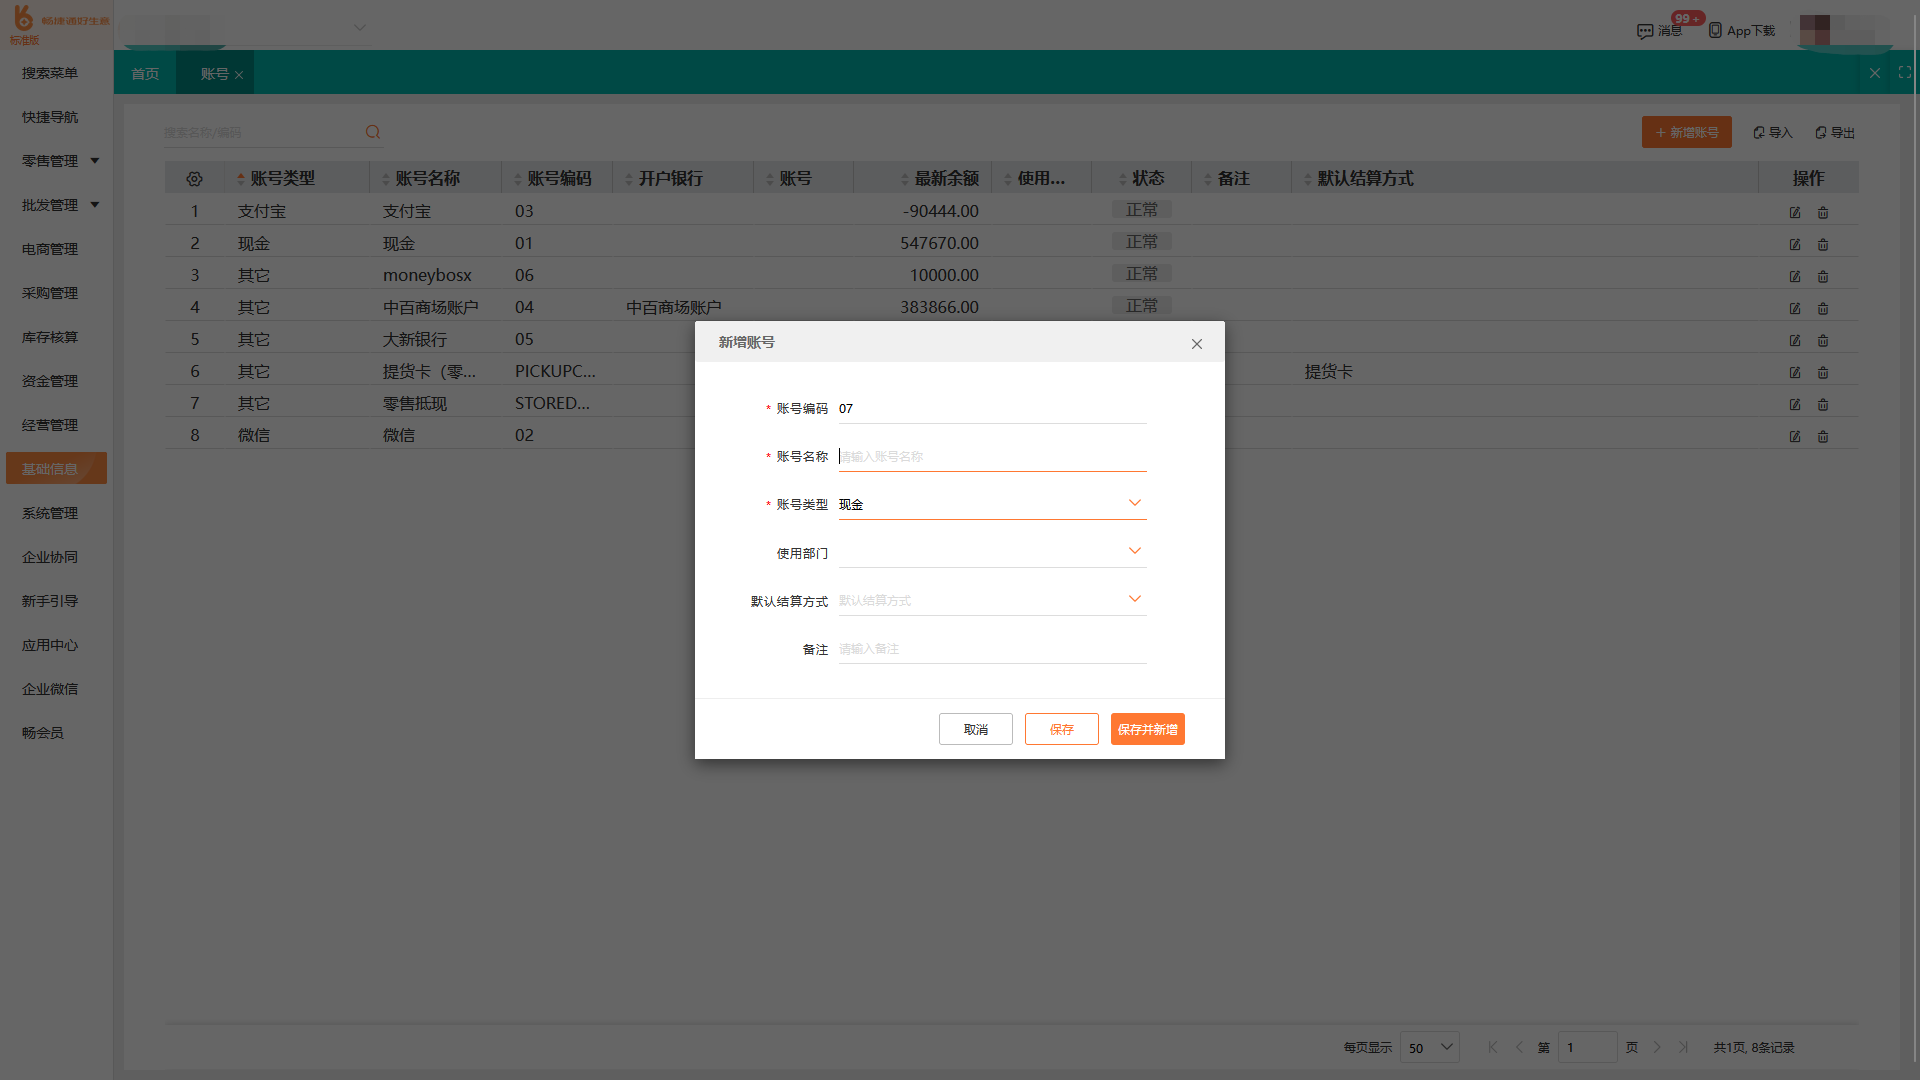Click the import icon to import accounts

[1774, 132]
